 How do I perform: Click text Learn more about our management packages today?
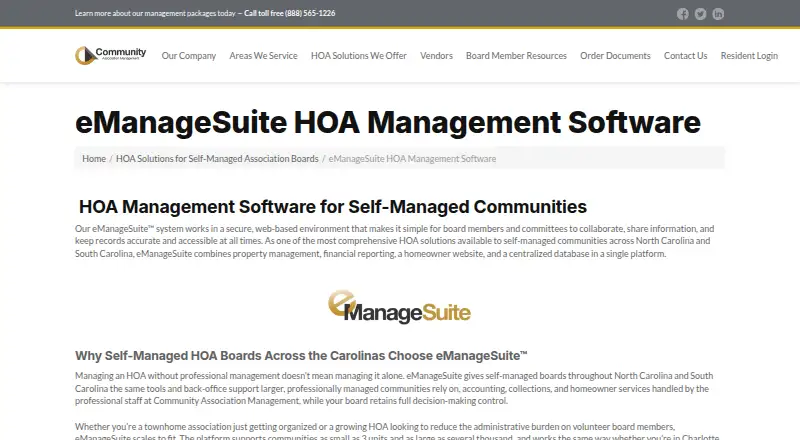155,13
